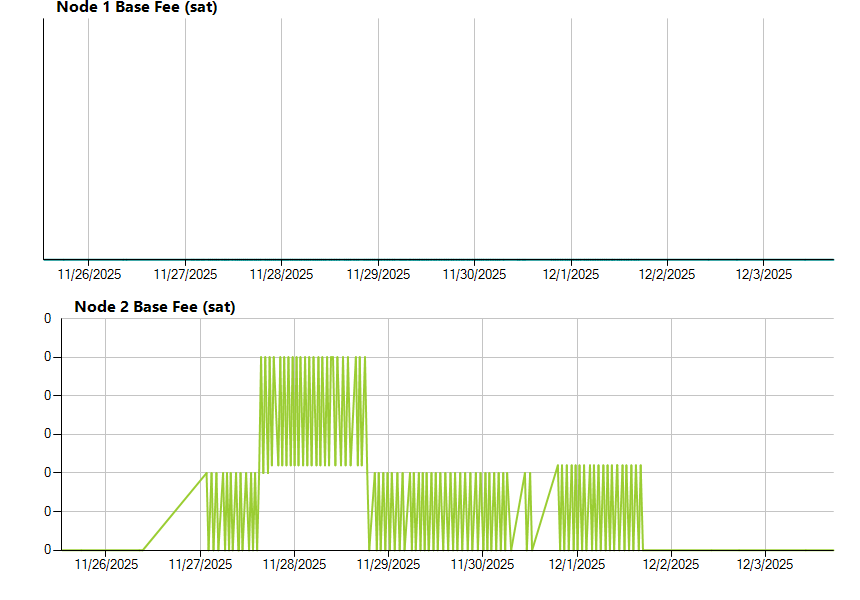The image size is (860, 600).
Task: Pick 11/29/2025 date on Node 1 chart
Action: coord(378,274)
